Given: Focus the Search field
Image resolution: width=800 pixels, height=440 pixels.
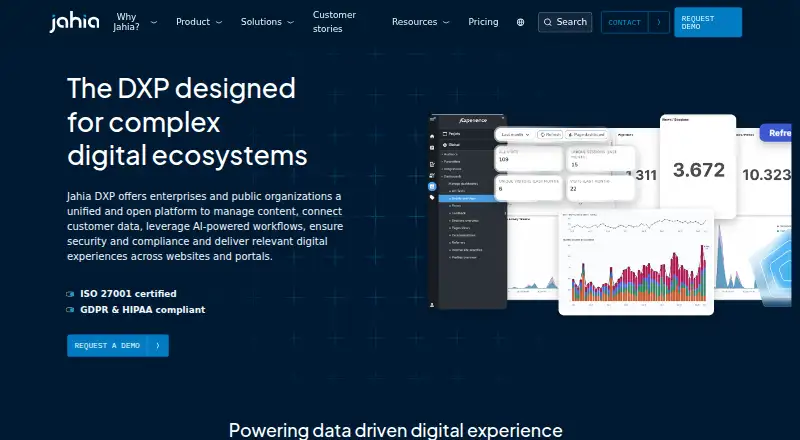Looking at the screenshot, I should click(x=565, y=22).
